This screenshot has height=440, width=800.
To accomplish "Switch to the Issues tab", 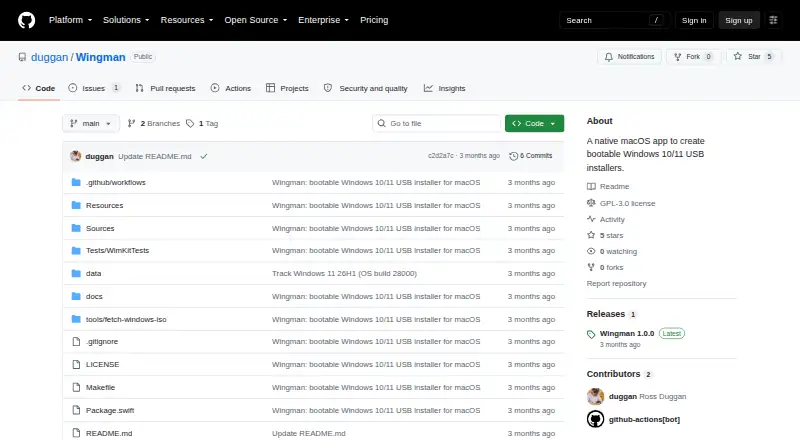I will tap(94, 88).
